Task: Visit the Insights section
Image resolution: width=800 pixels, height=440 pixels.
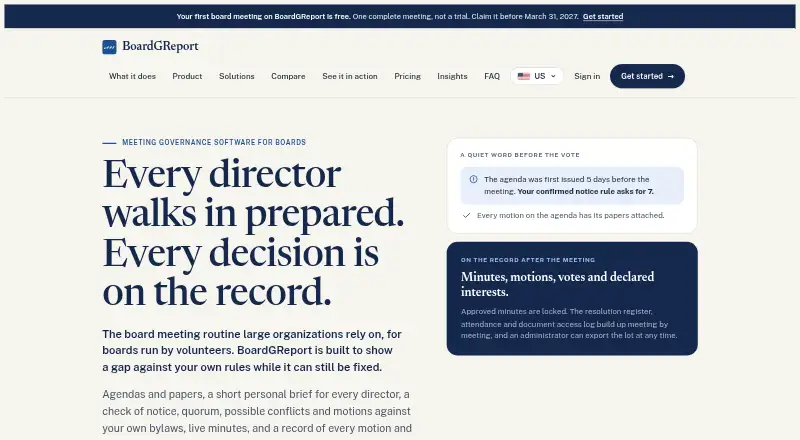Action: coord(452,76)
